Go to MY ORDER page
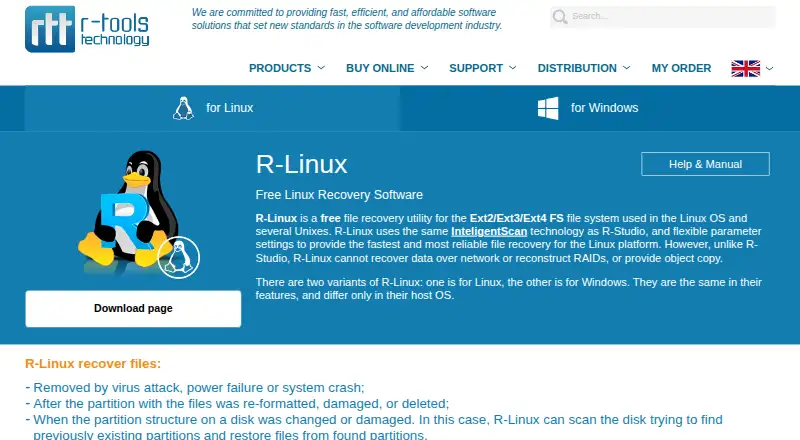The image size is (800, 440). click(x=681, y=68)
